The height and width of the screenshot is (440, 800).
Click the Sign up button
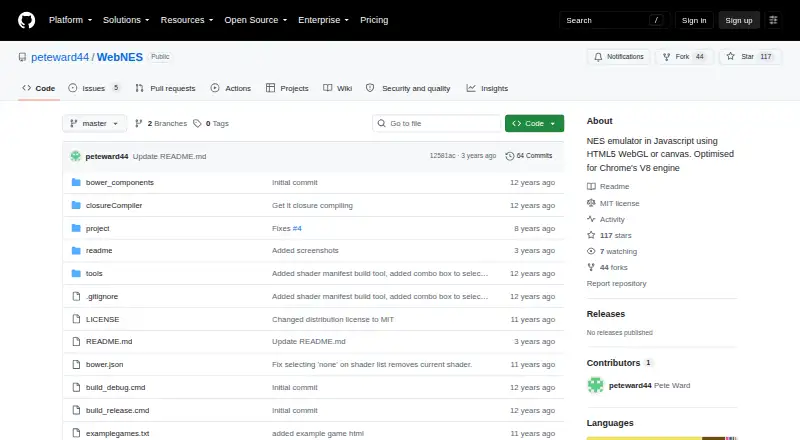[x=739, y=20]
